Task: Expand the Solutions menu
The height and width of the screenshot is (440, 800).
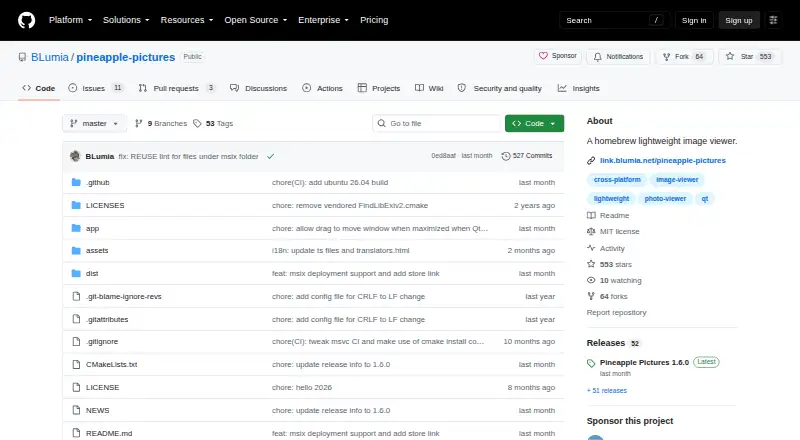Action: tap(126, 20)
